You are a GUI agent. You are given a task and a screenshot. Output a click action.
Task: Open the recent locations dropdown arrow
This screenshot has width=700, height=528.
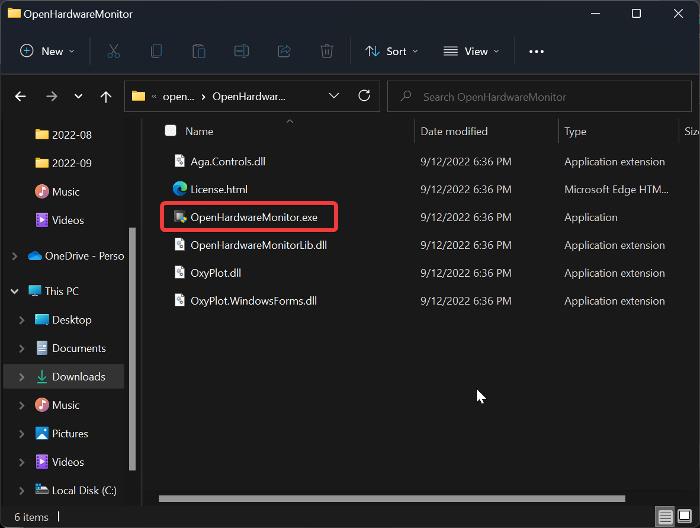[78, 96]
